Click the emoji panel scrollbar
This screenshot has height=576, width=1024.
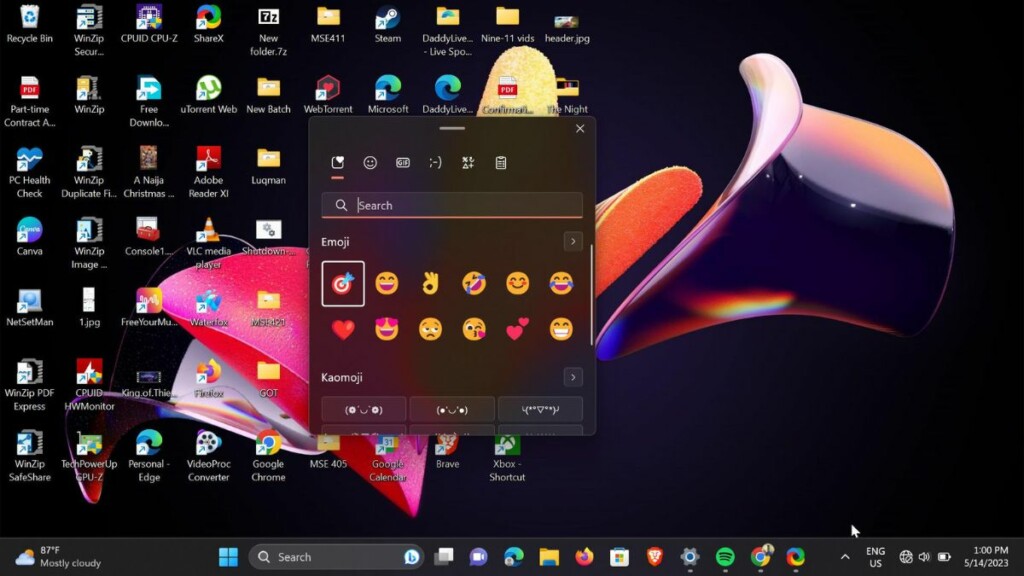[x=592, y=295]
